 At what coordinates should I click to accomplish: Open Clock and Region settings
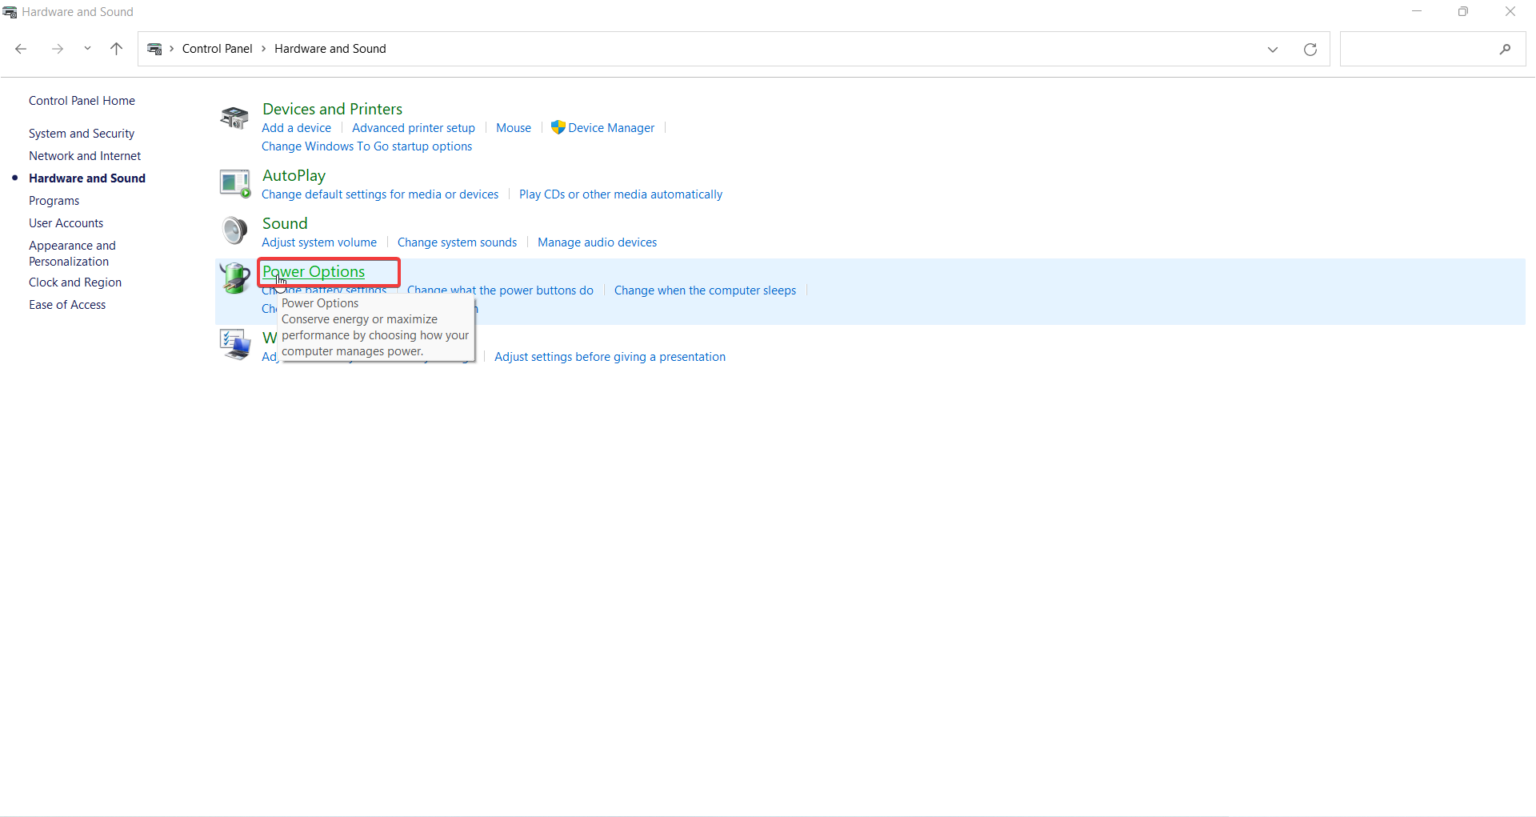(x=74, y=282)
